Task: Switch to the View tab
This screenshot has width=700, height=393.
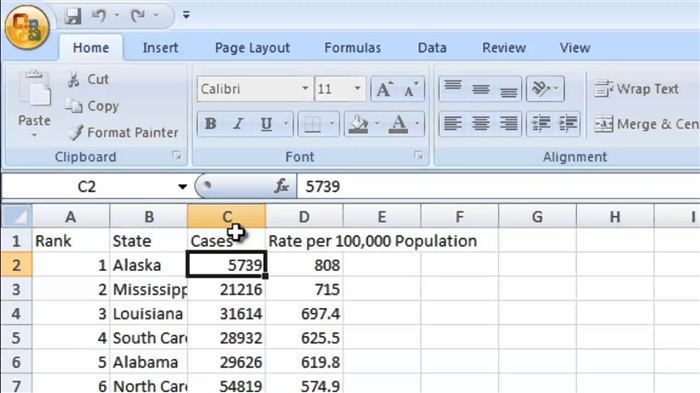Action: (575, 48)
